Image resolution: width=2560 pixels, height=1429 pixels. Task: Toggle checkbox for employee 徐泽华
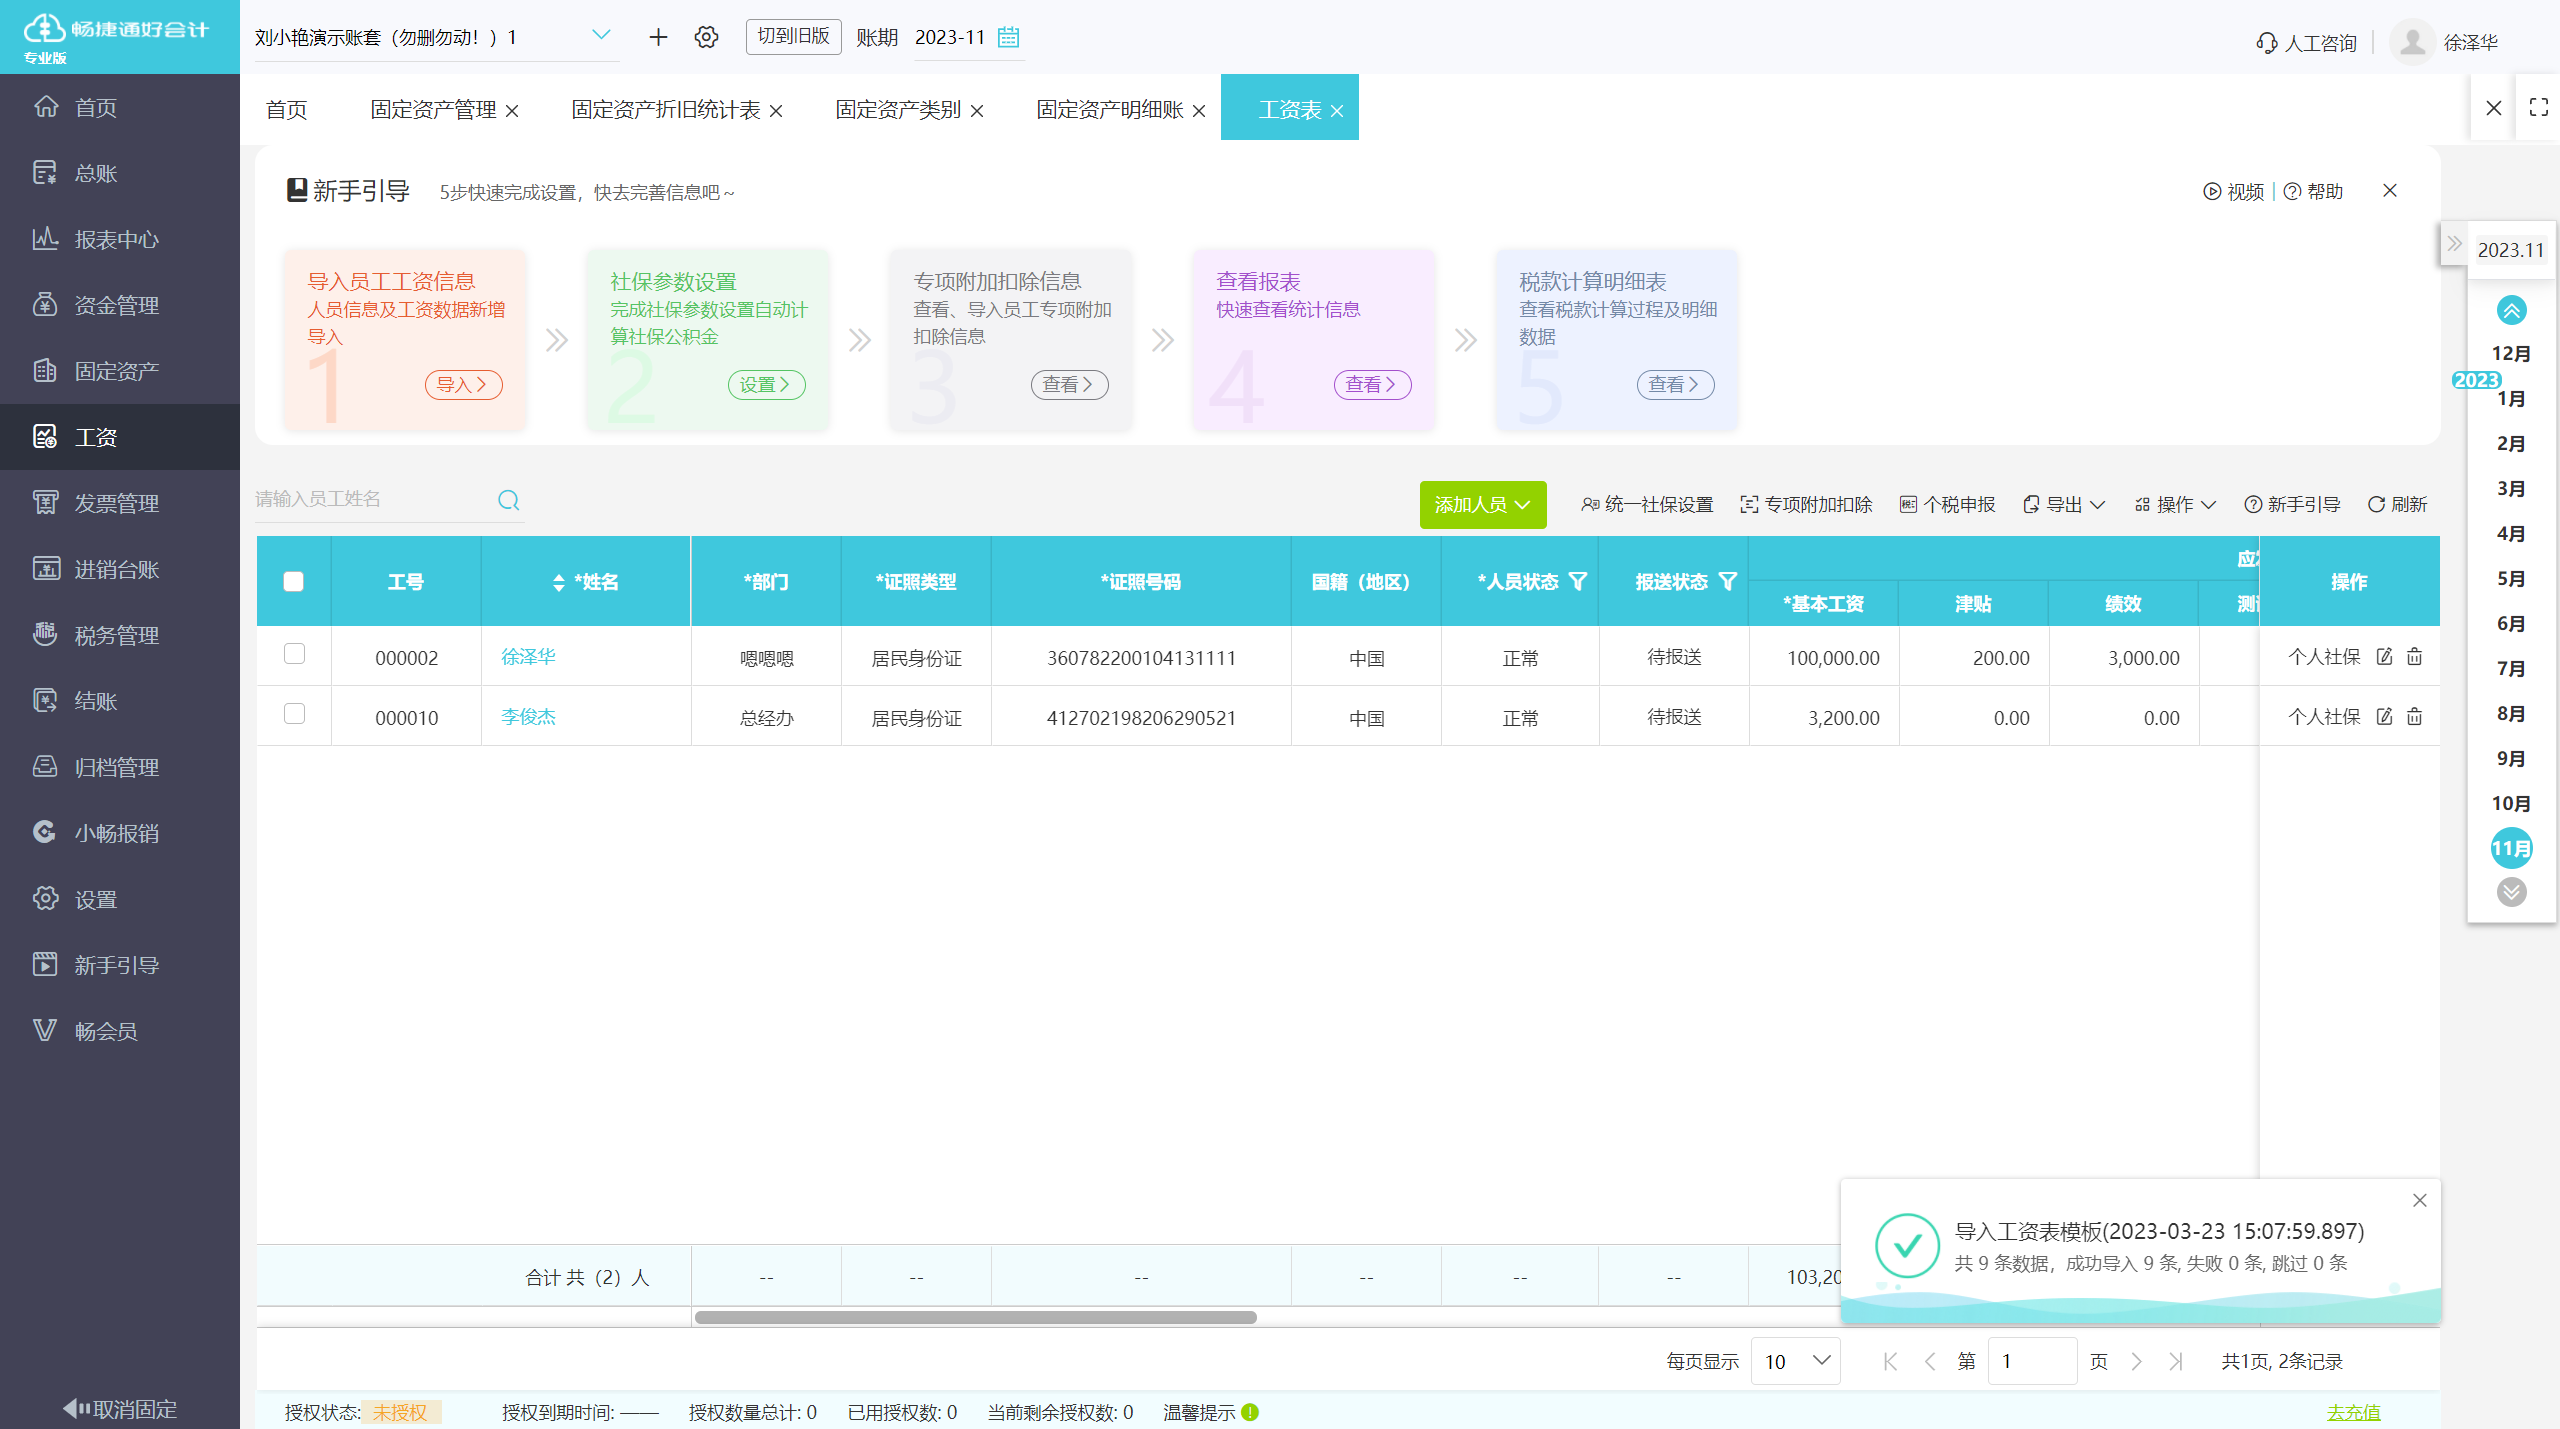[x=295, y=654]
